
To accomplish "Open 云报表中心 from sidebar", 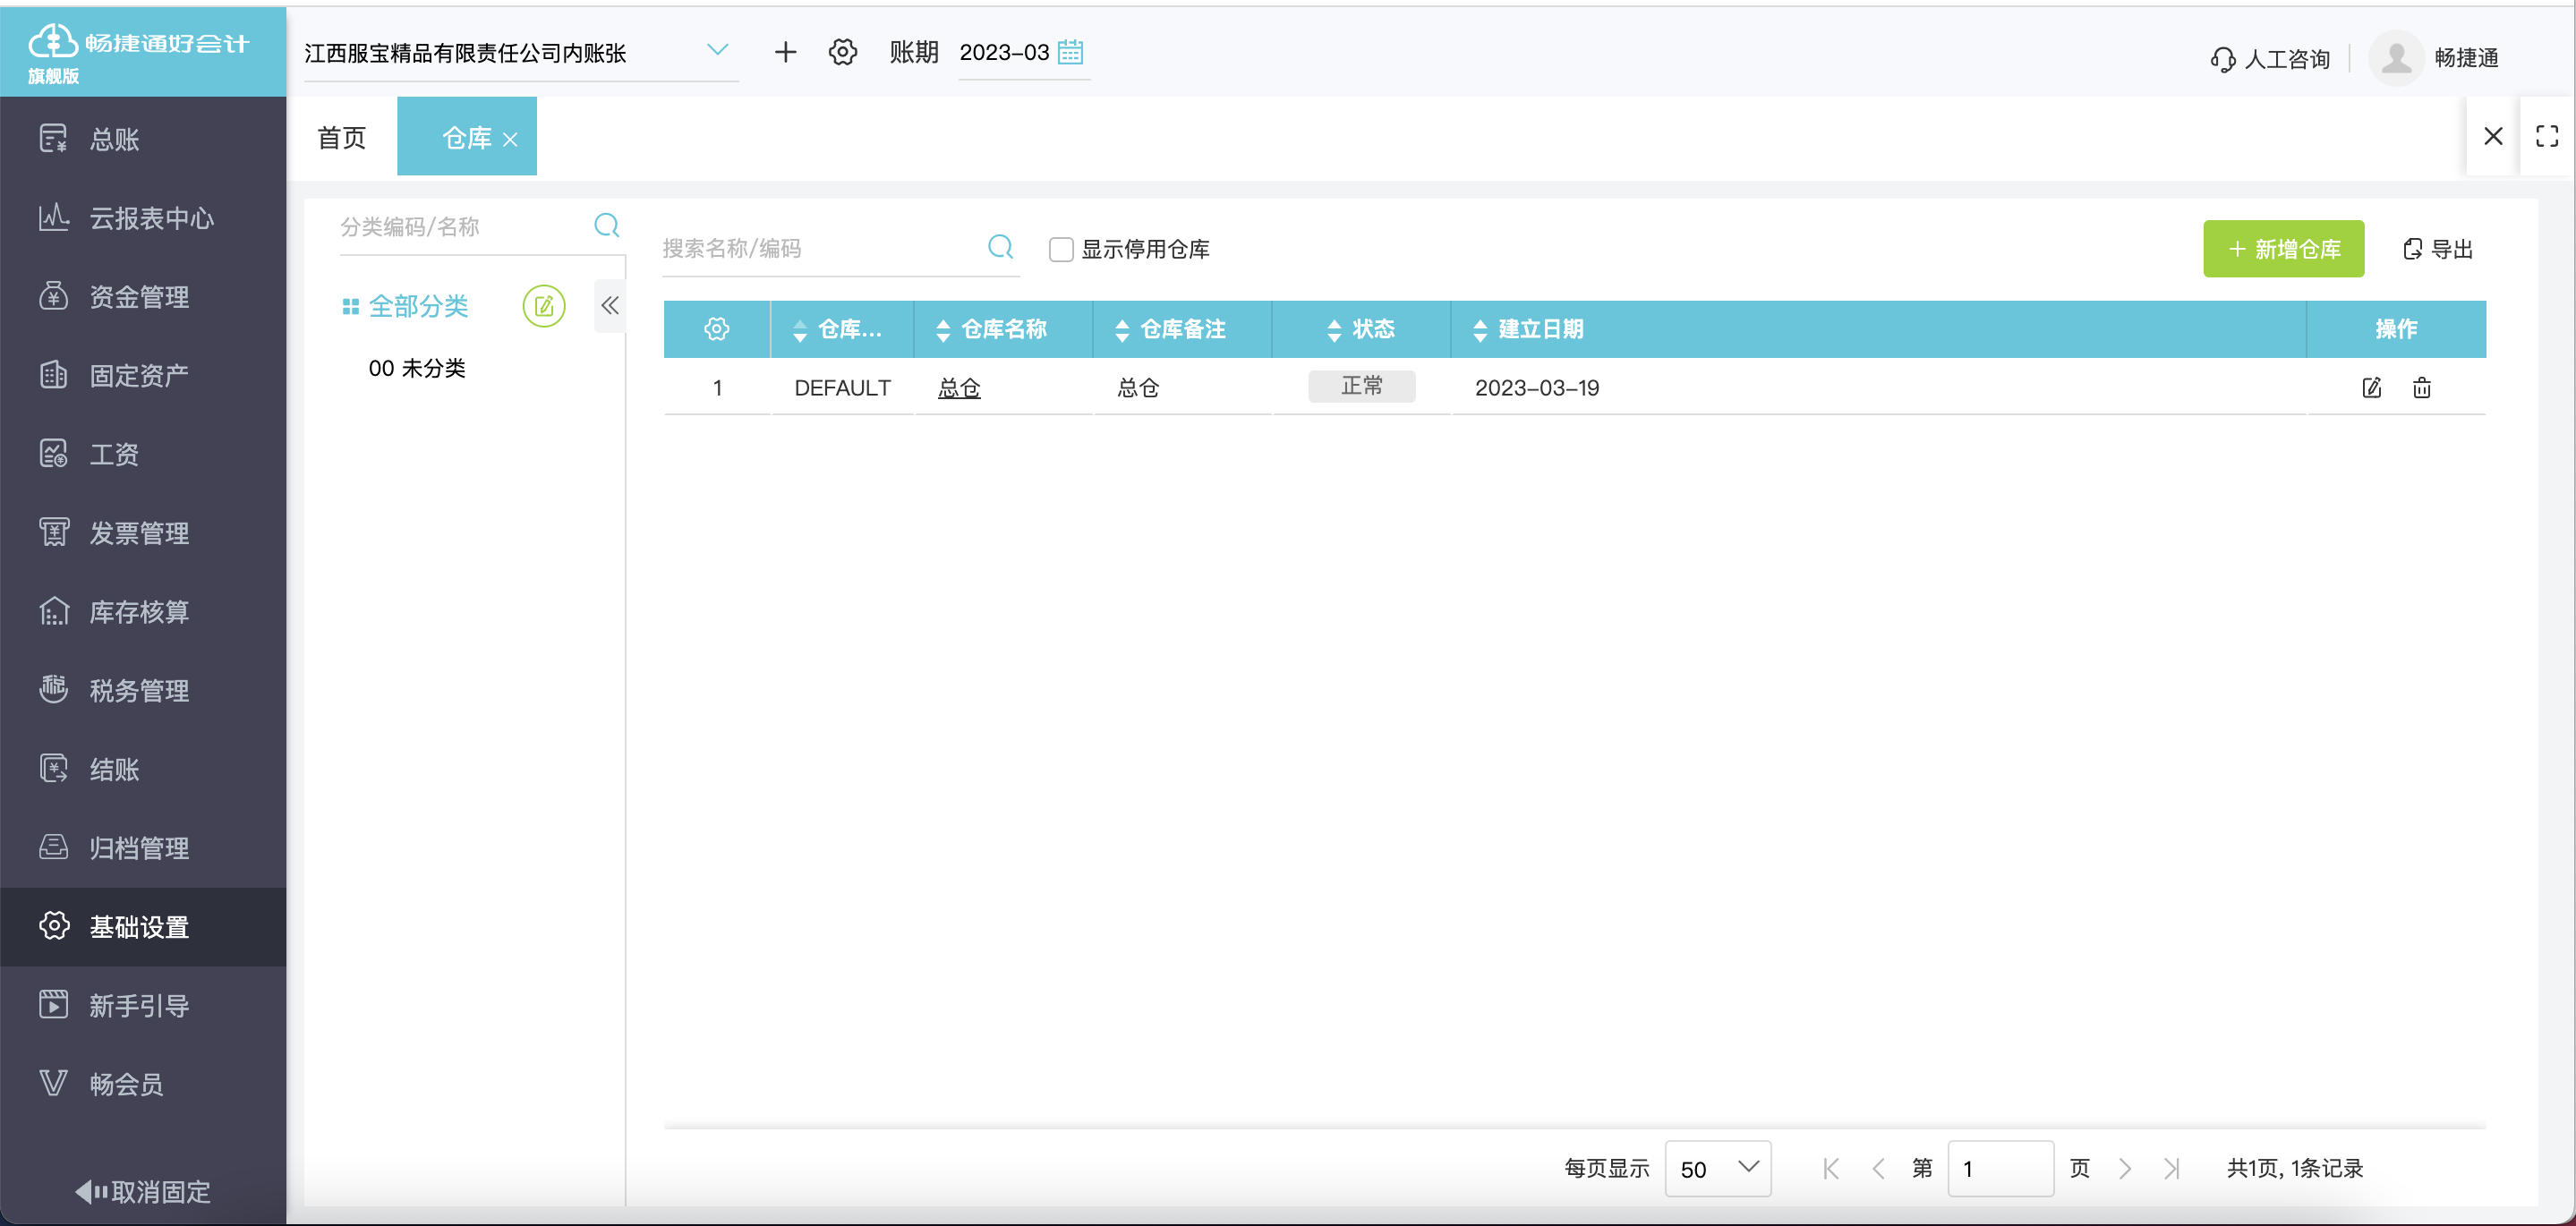I will pos(143,216).
